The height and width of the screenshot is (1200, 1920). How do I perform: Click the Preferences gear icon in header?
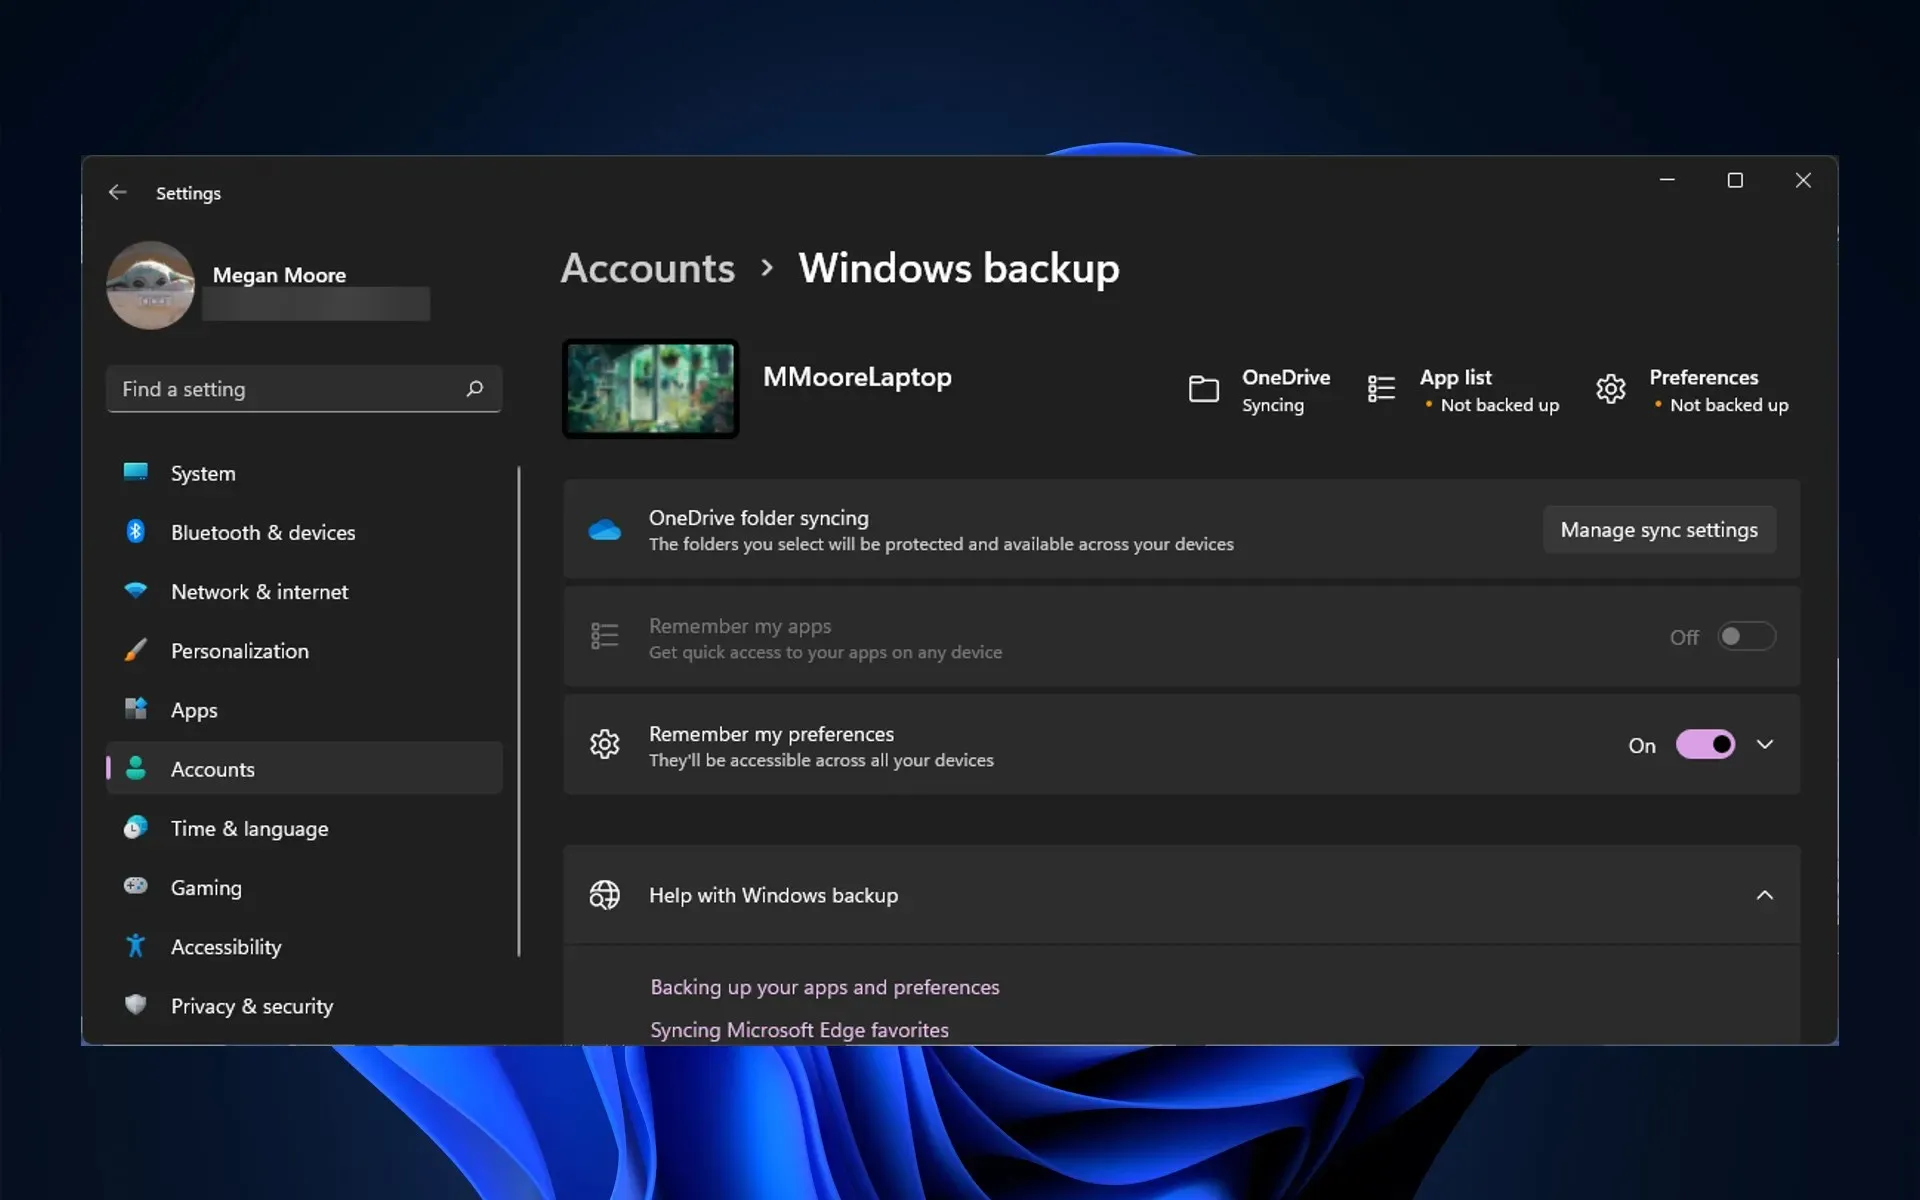pos(1610,388)
